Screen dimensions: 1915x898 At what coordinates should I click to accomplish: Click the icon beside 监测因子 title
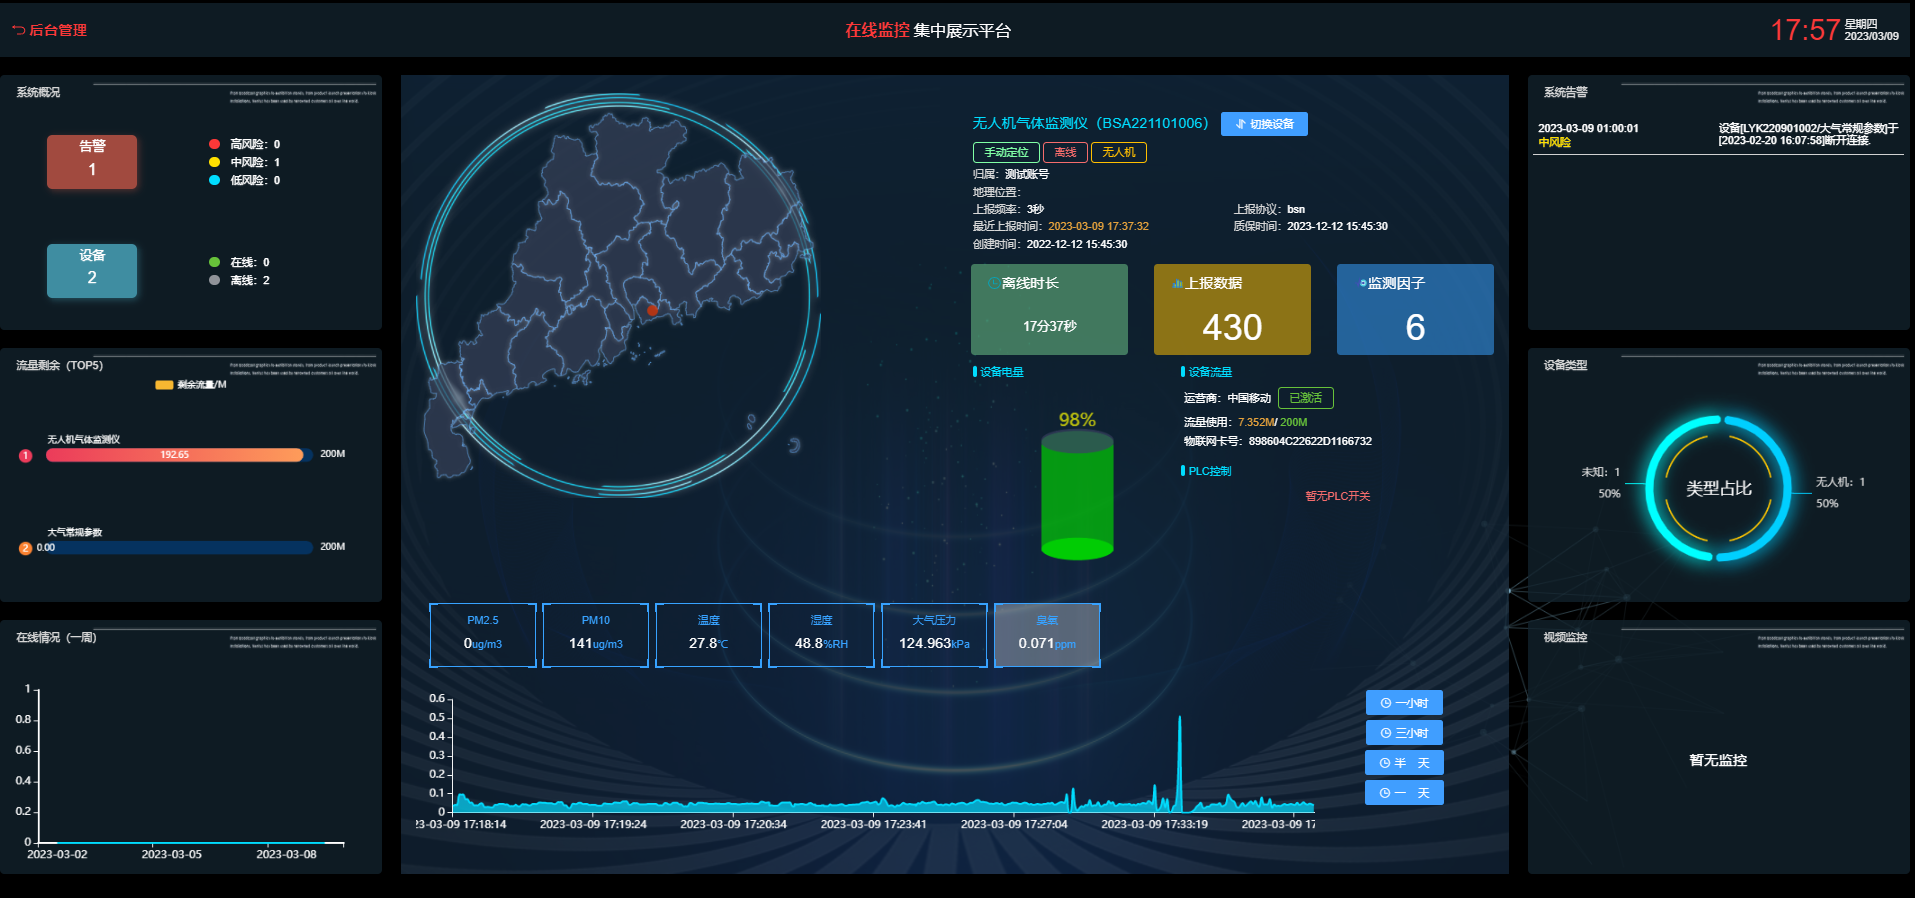(1362, 284)
